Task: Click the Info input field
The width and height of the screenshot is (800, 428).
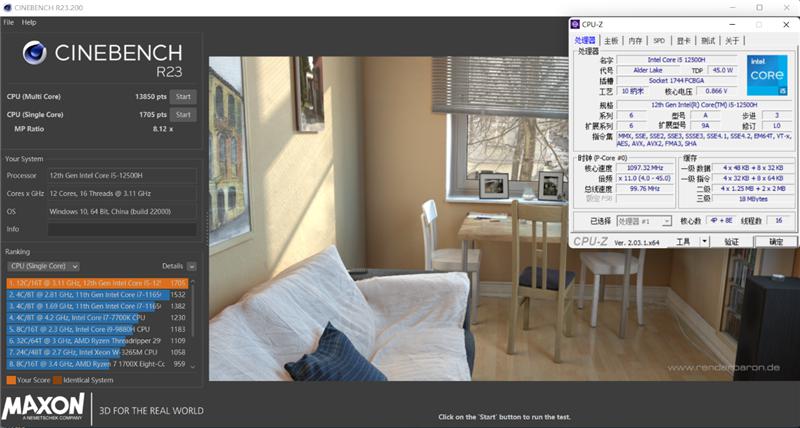Action: [121, 229]
